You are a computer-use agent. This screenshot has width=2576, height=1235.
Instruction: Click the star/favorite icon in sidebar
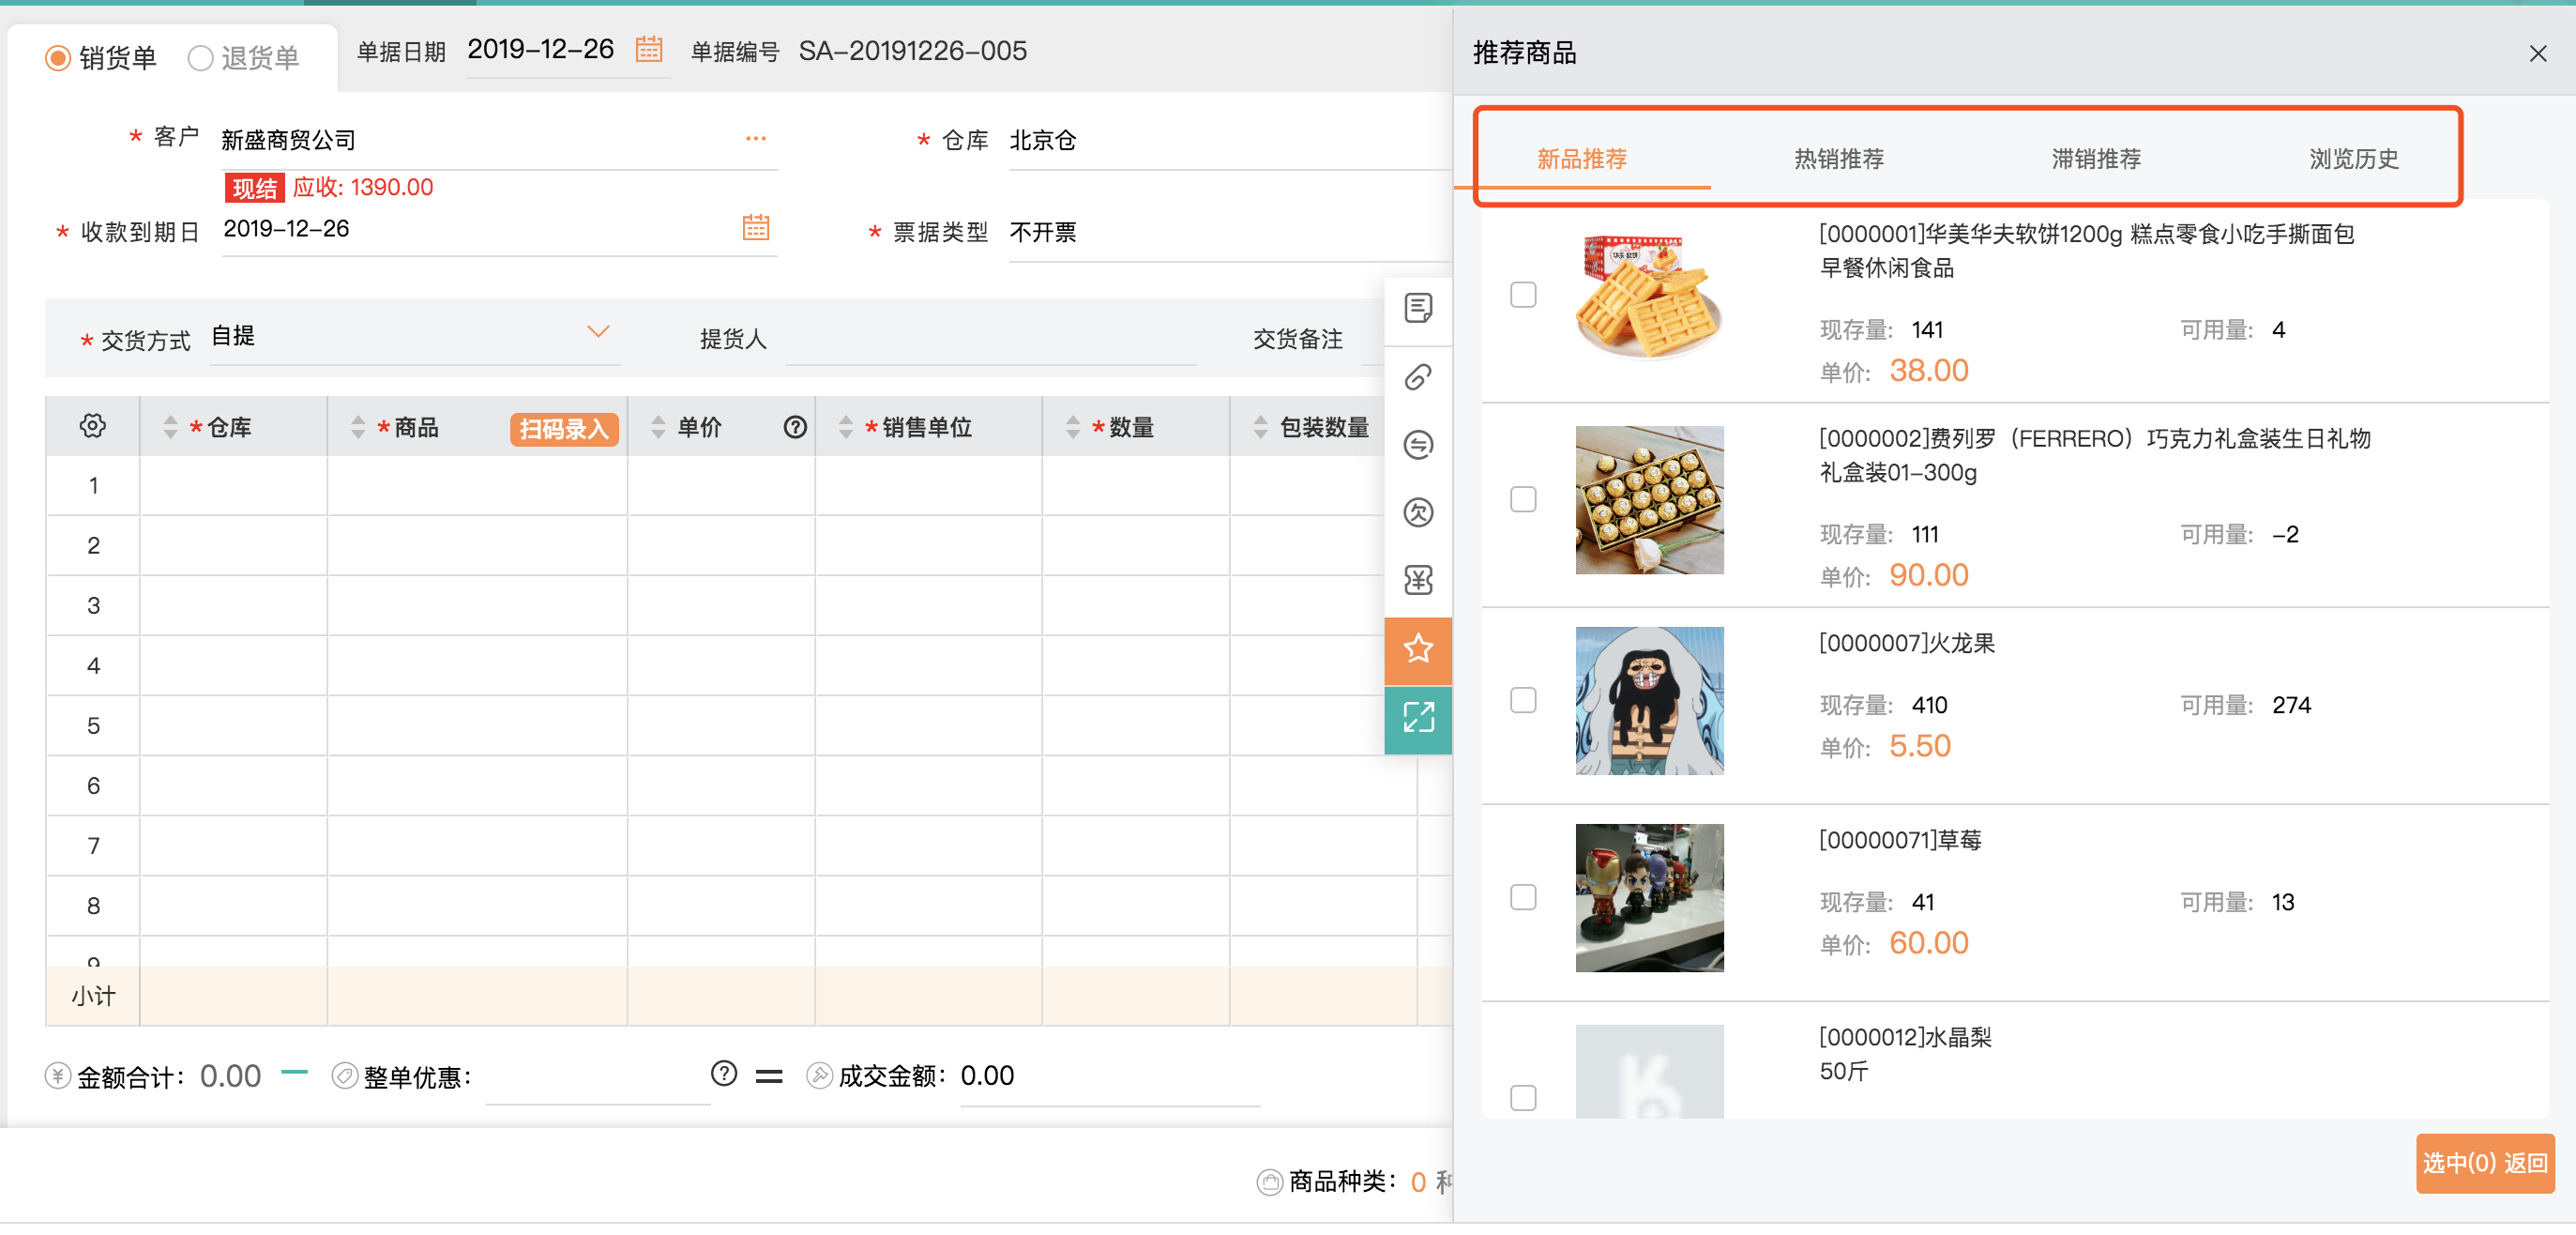click(1417, 648)
